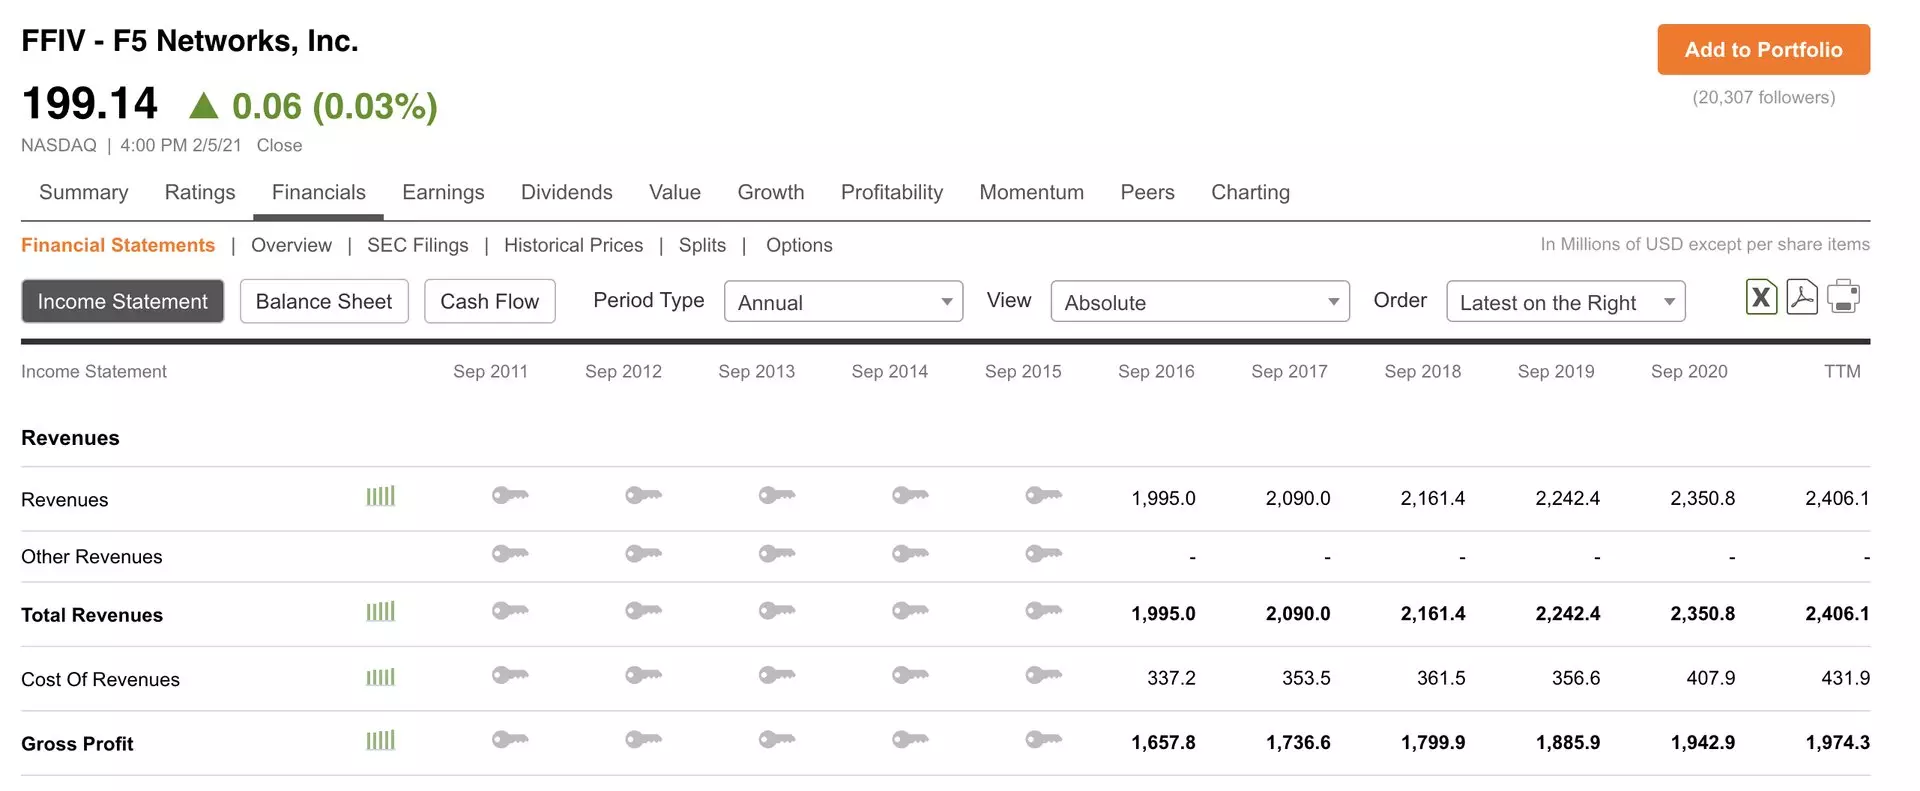Viewport: 1920px width, 791px height.
Task: Click the Total Revenues row label
Action: (92, 615)
